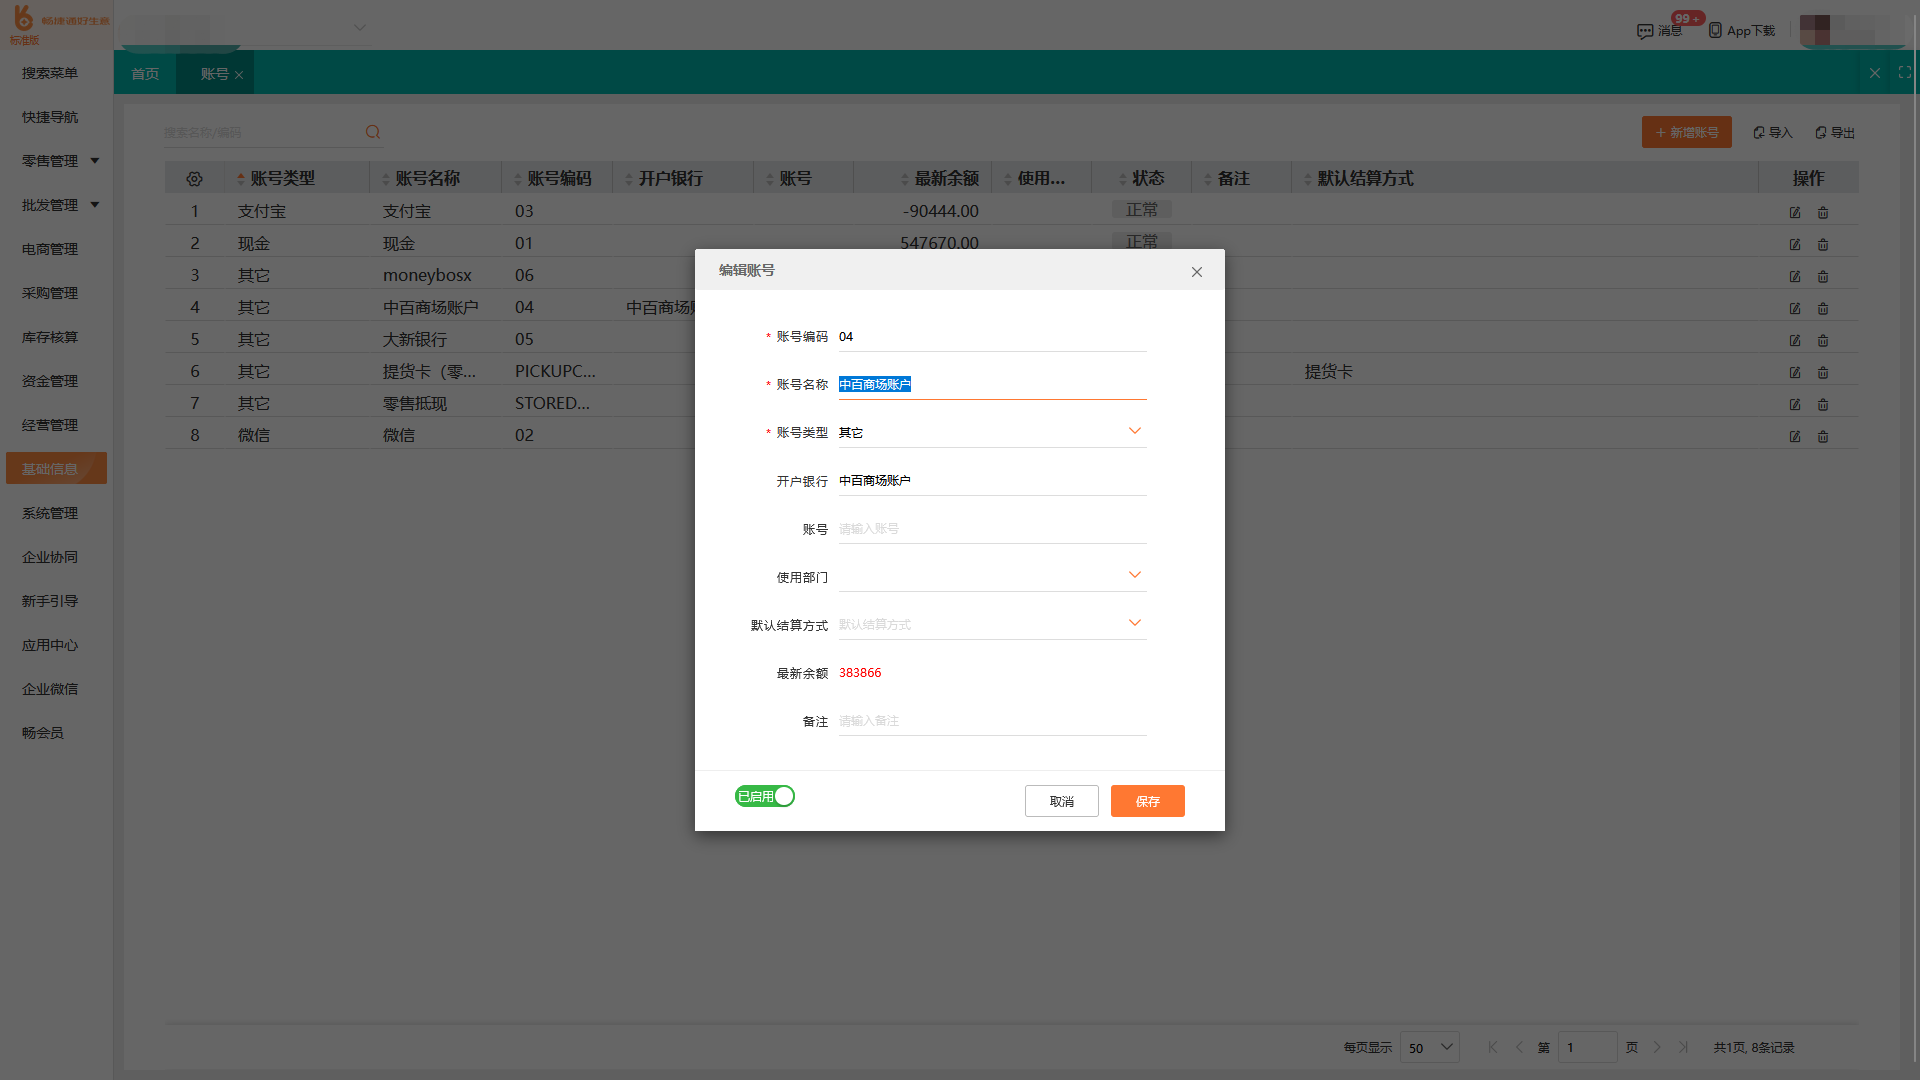Click the add 新增账号 button icon

coord(1687,131)
